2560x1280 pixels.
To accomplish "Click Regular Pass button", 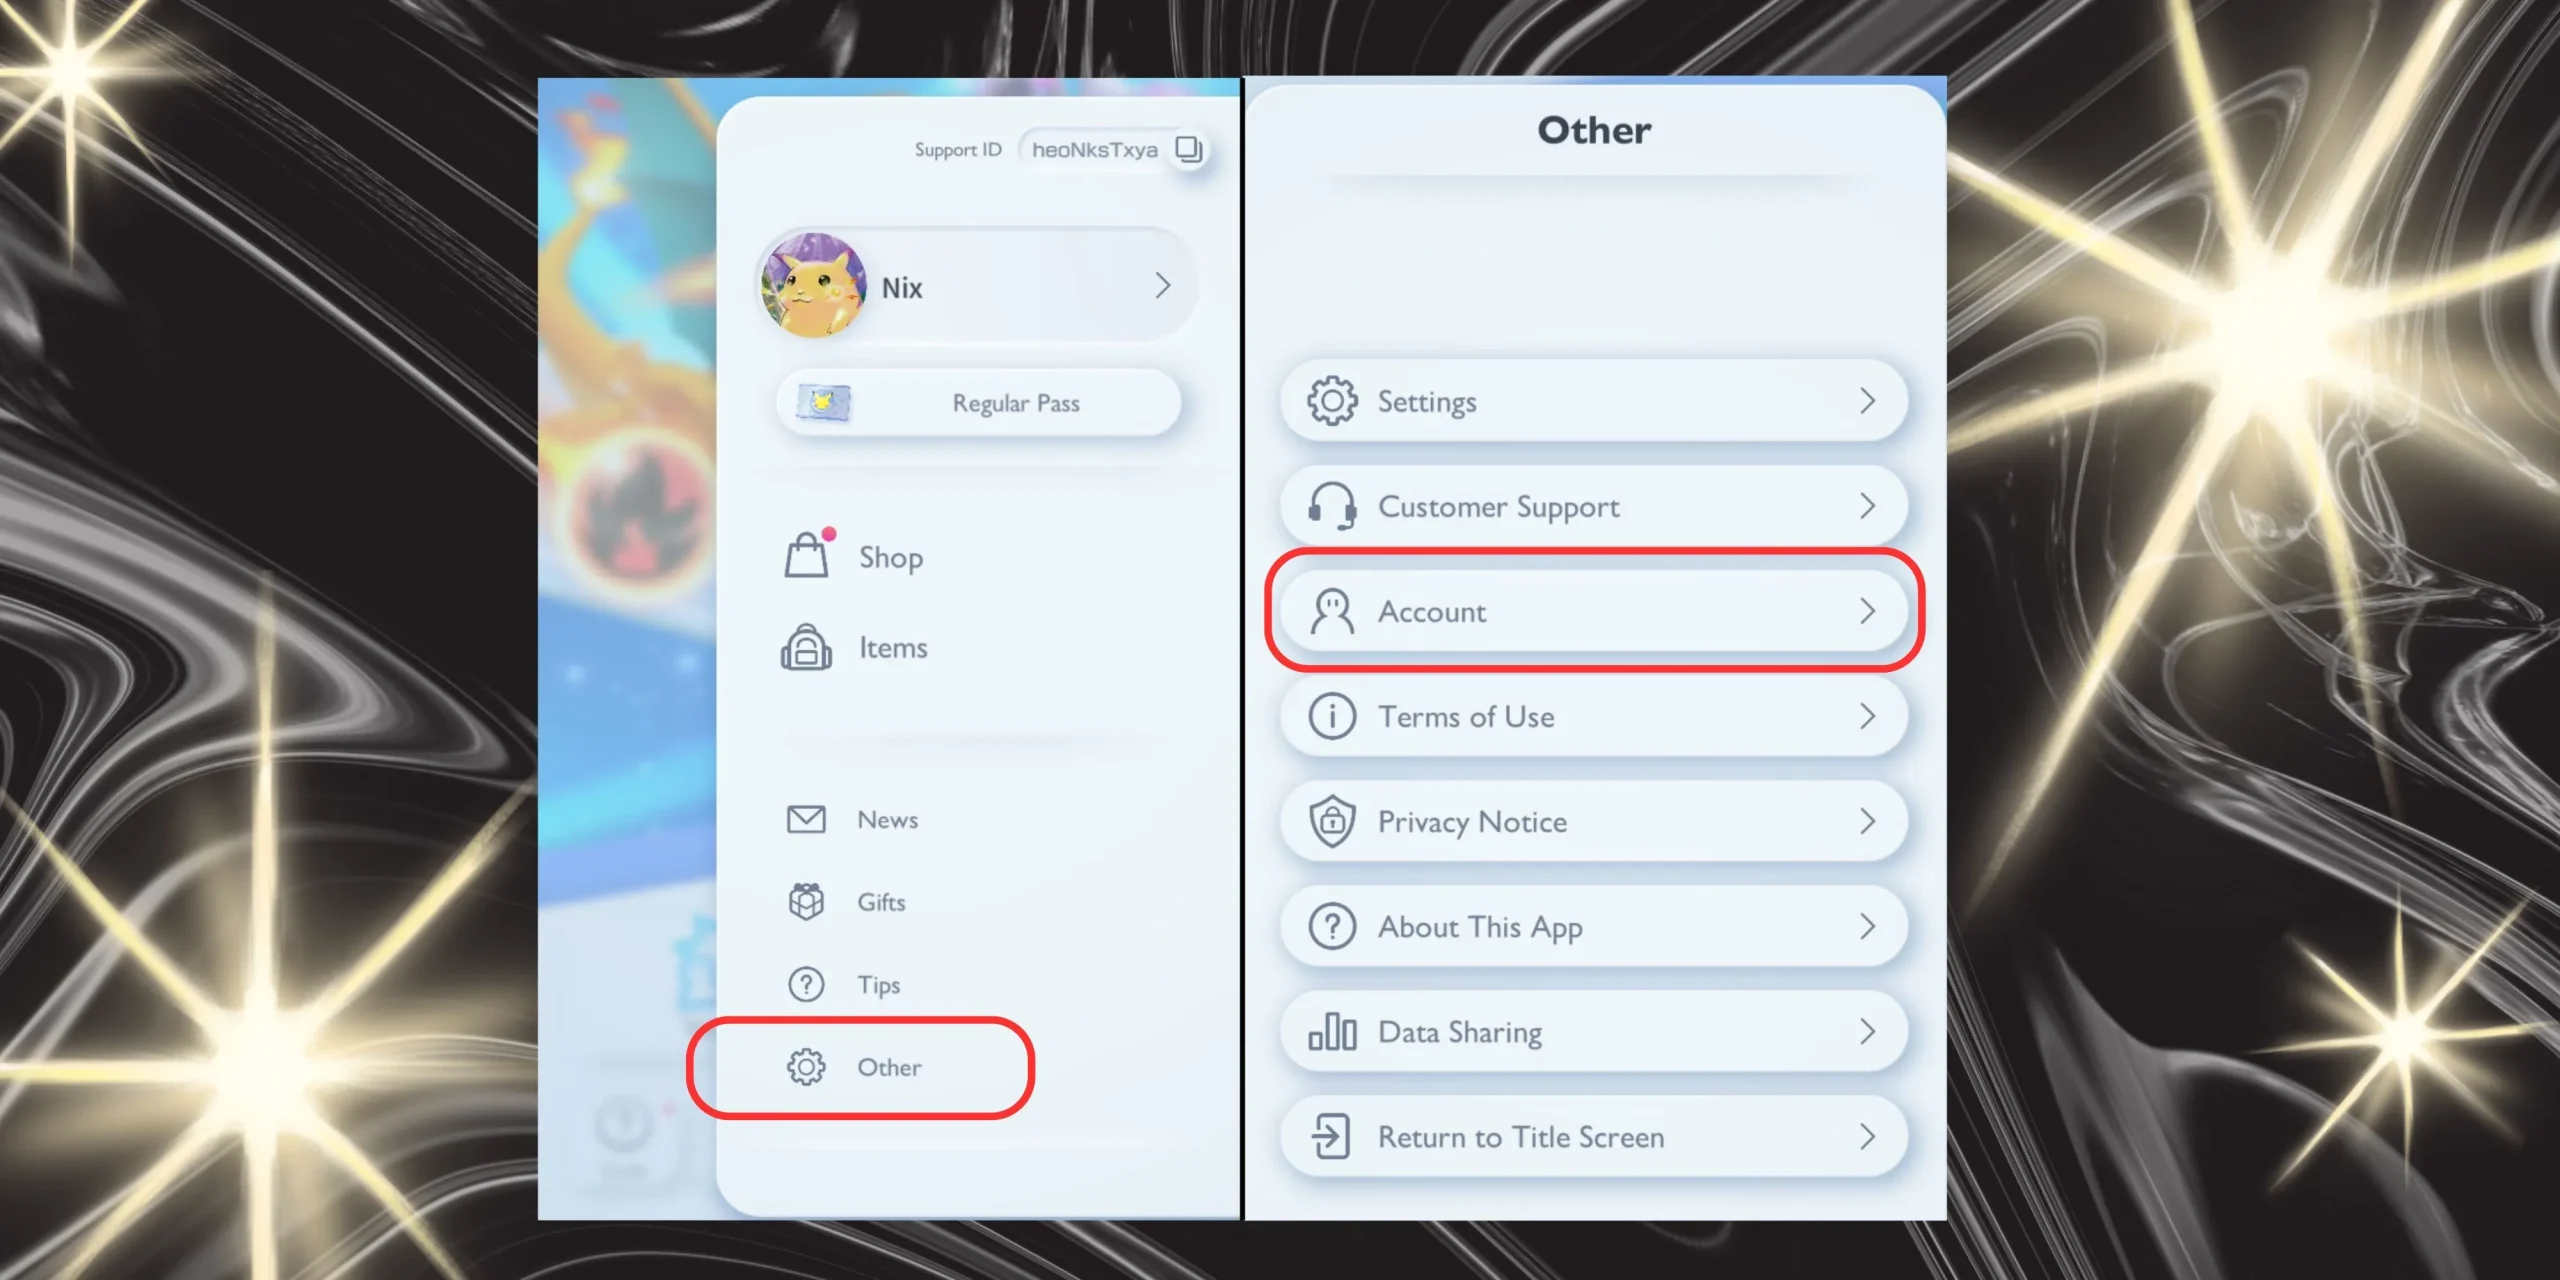I will pos(973,402).
